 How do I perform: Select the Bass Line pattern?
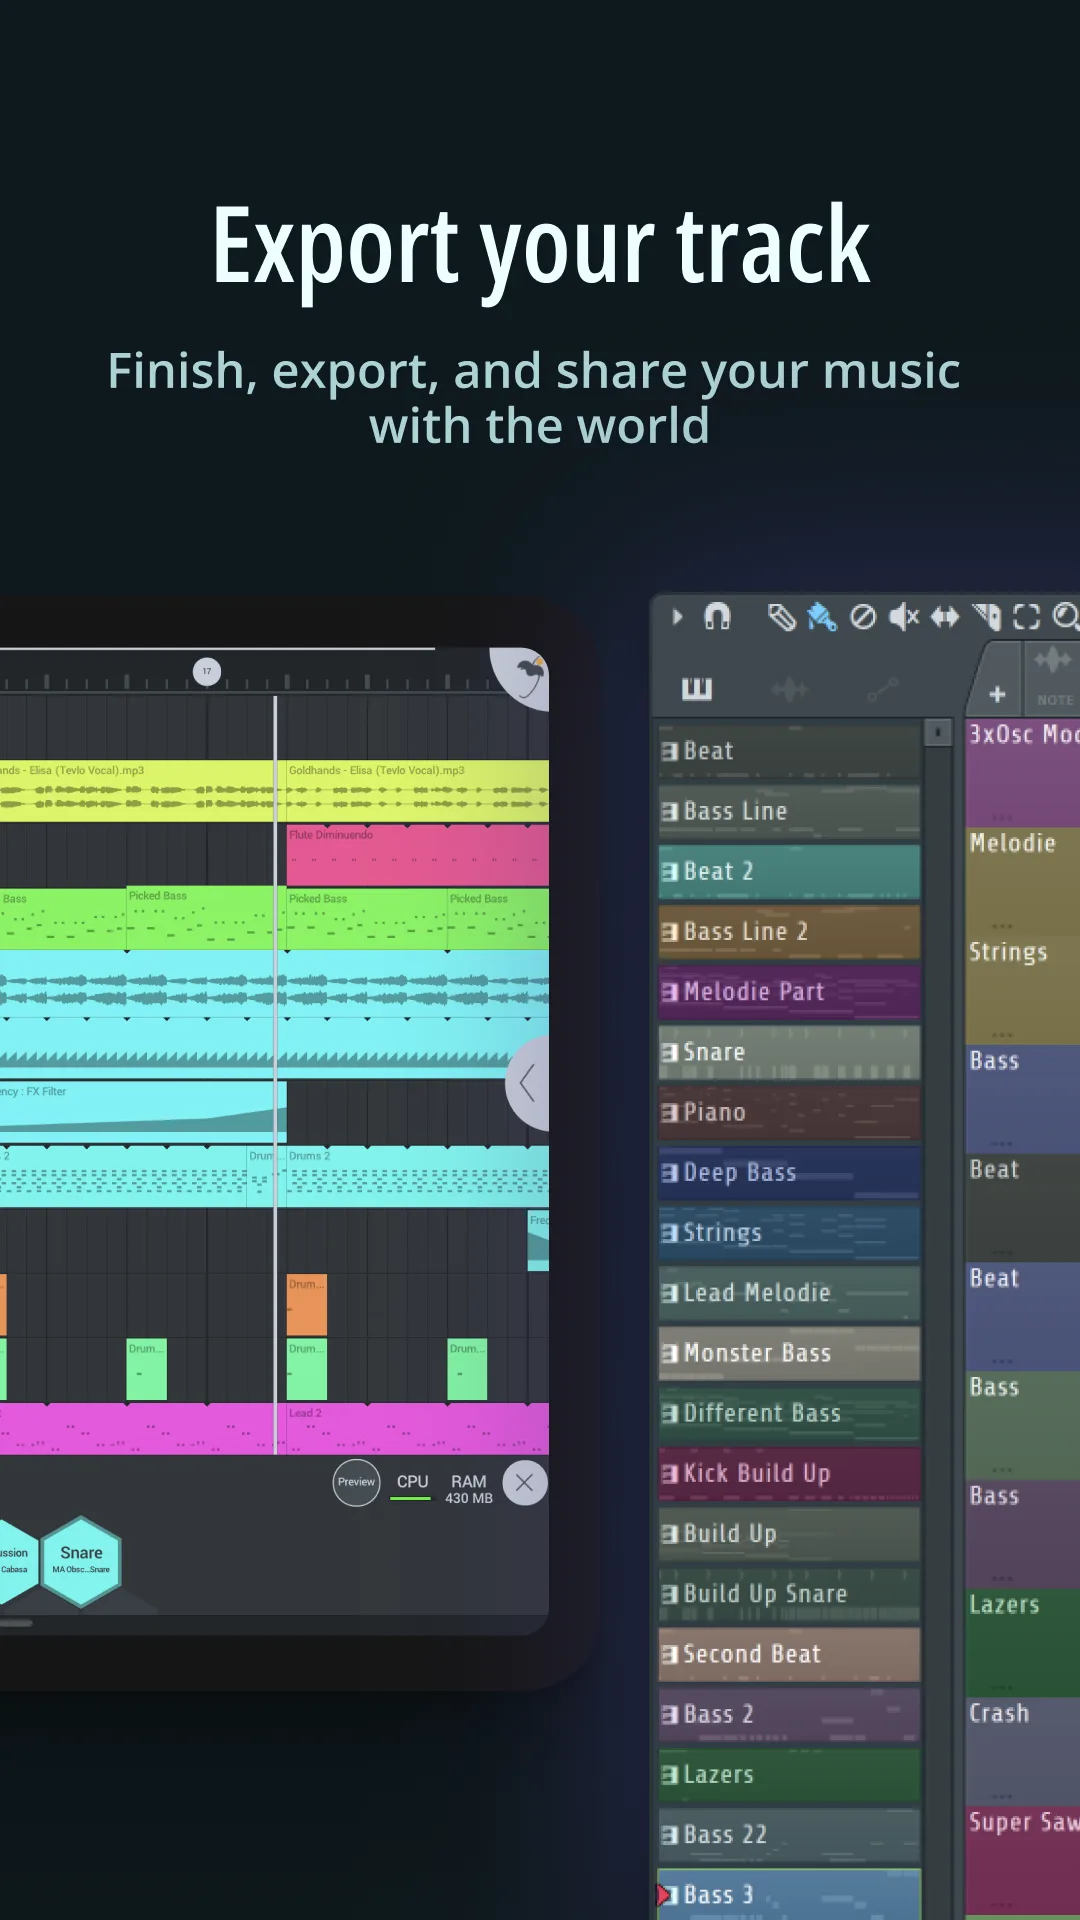(789, 811)
